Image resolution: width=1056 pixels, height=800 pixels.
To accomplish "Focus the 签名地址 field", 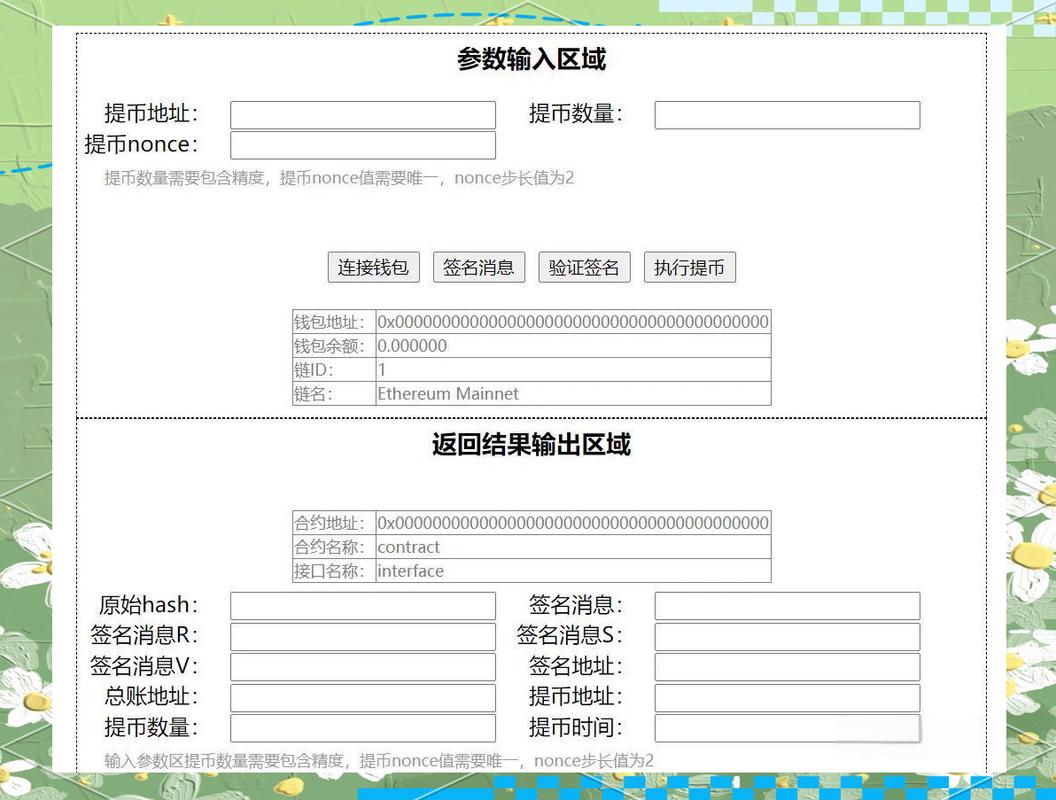I will coord(787,667).
